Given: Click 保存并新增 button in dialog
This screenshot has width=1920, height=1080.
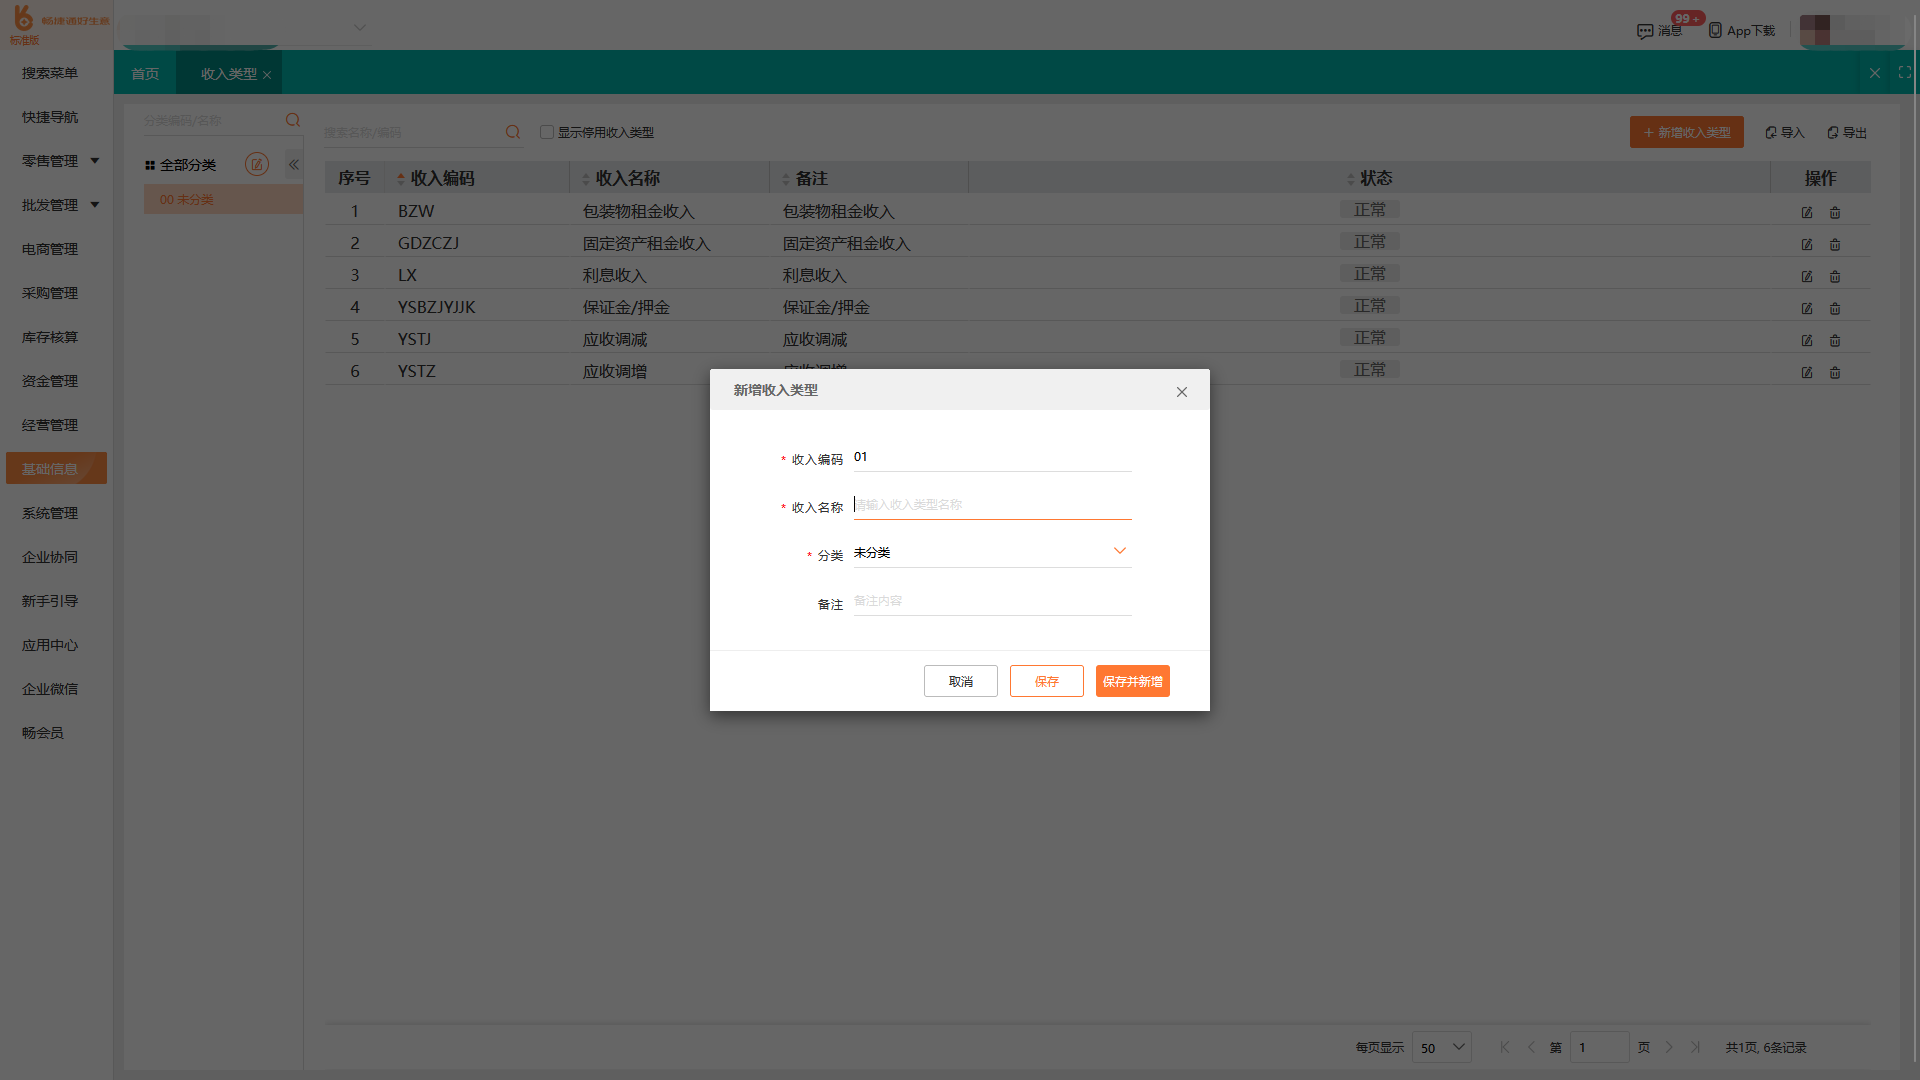Looking at the screenshot, I should click(1131, 680).
